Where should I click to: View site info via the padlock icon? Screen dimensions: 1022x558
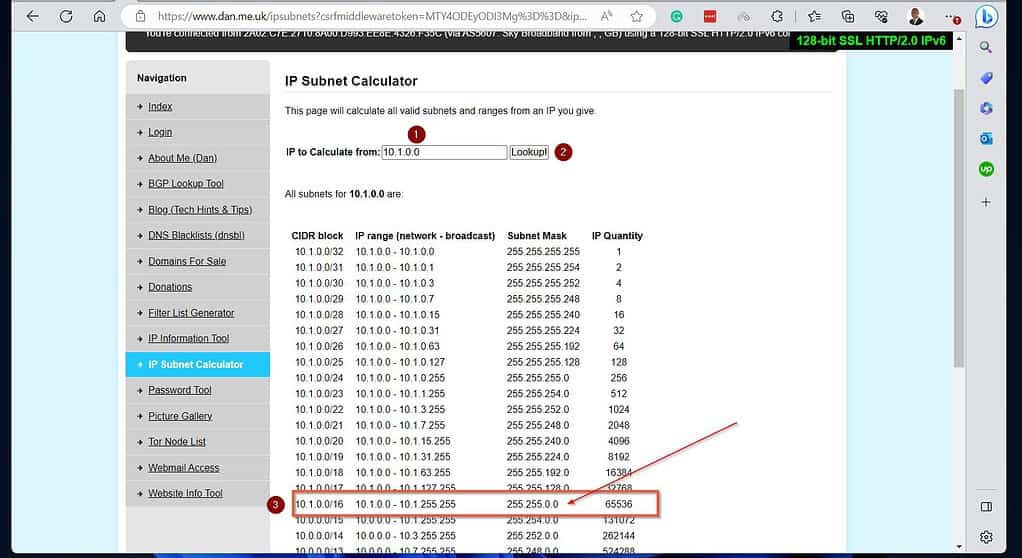click(140, 16)
